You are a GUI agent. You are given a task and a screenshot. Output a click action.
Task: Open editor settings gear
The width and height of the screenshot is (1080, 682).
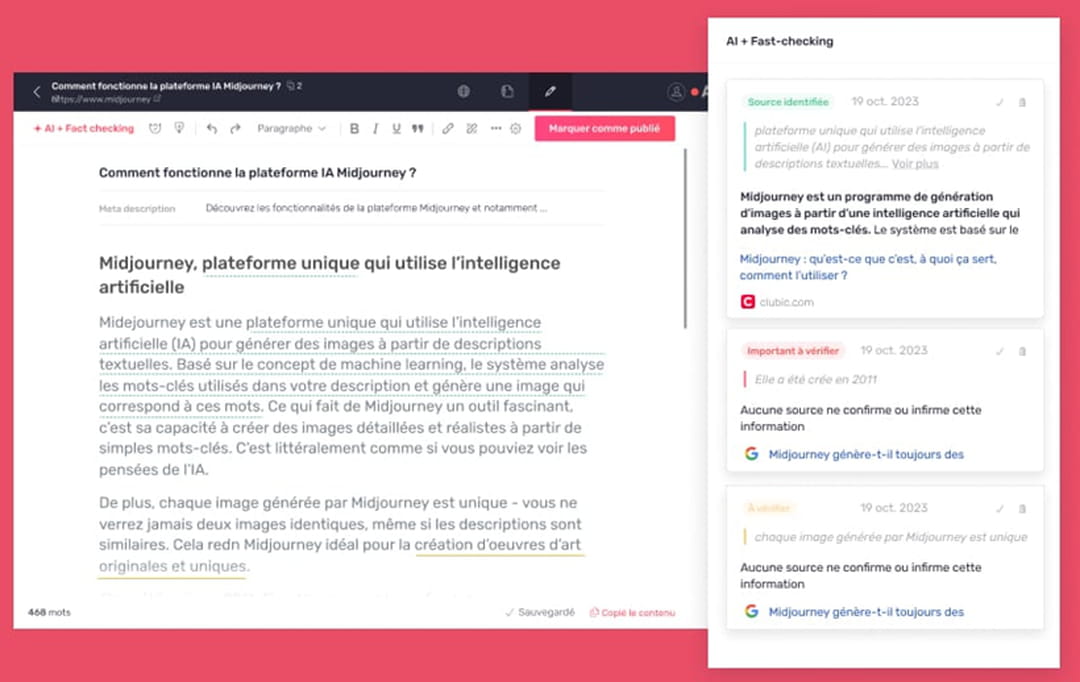516,129
